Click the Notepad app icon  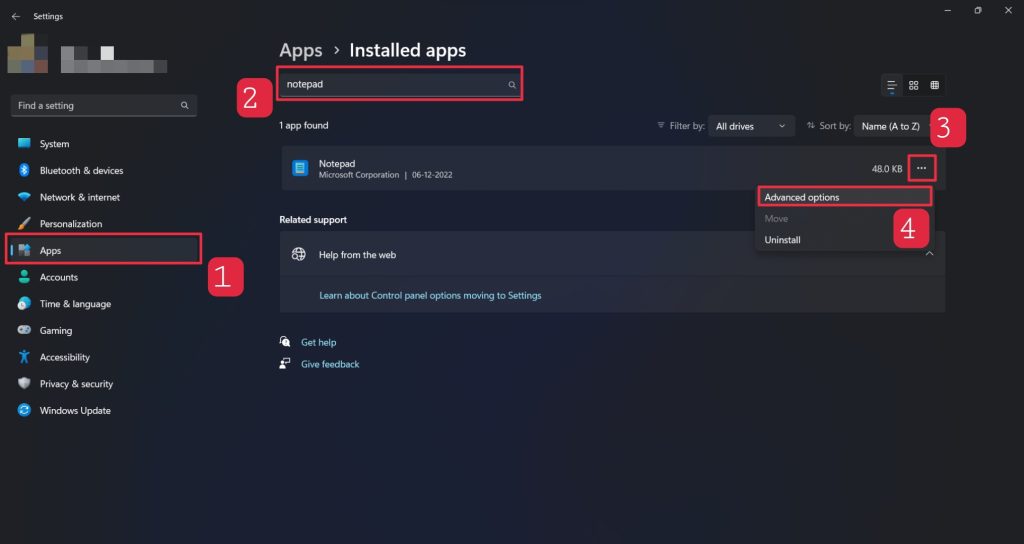click(x=300, y=168)
